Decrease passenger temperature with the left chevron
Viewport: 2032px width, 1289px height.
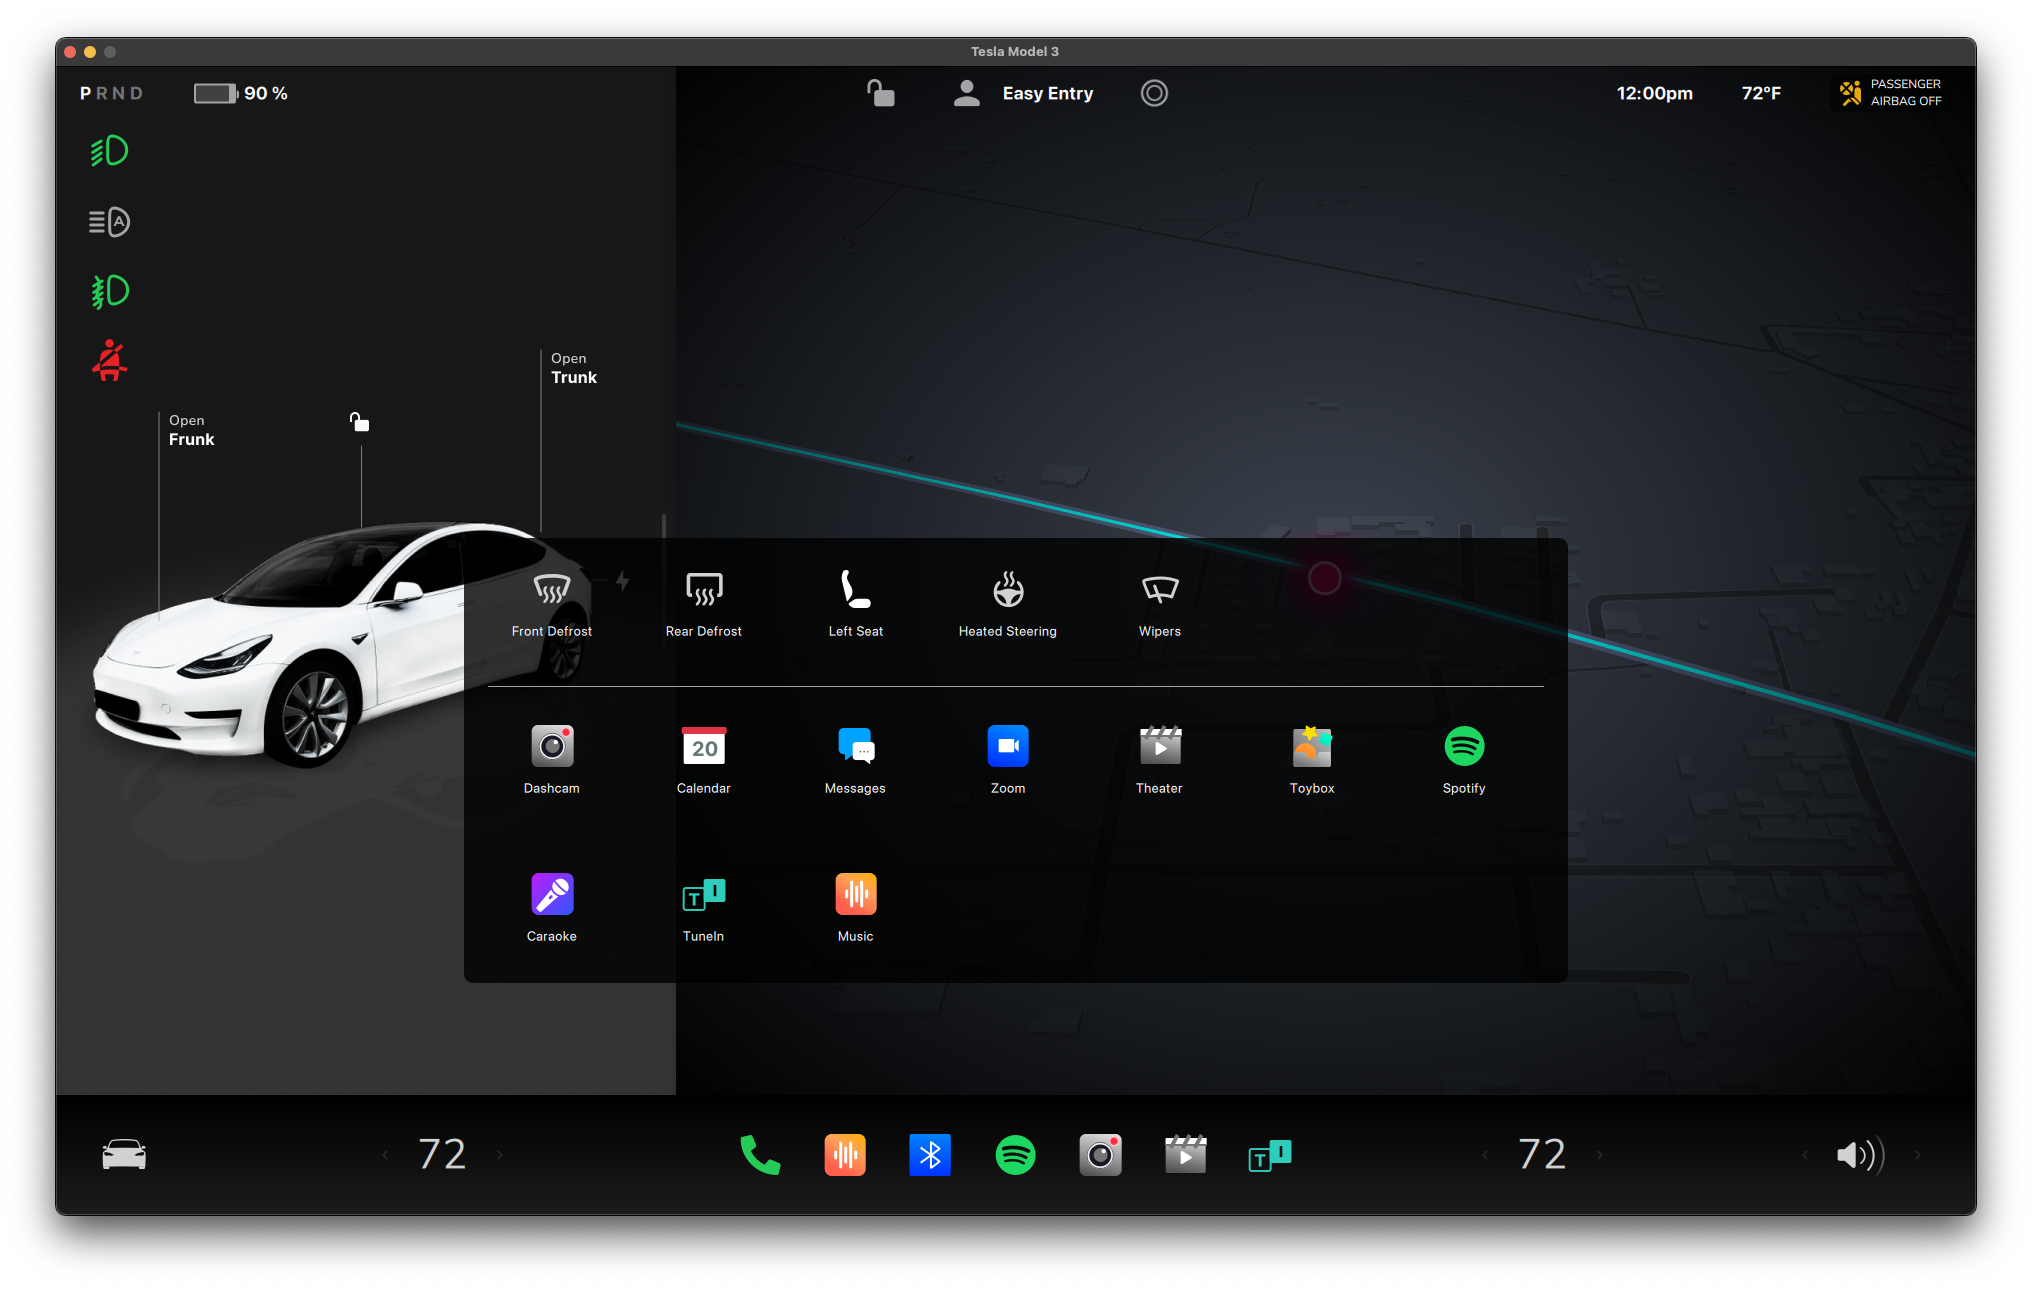point(1484,1154)
